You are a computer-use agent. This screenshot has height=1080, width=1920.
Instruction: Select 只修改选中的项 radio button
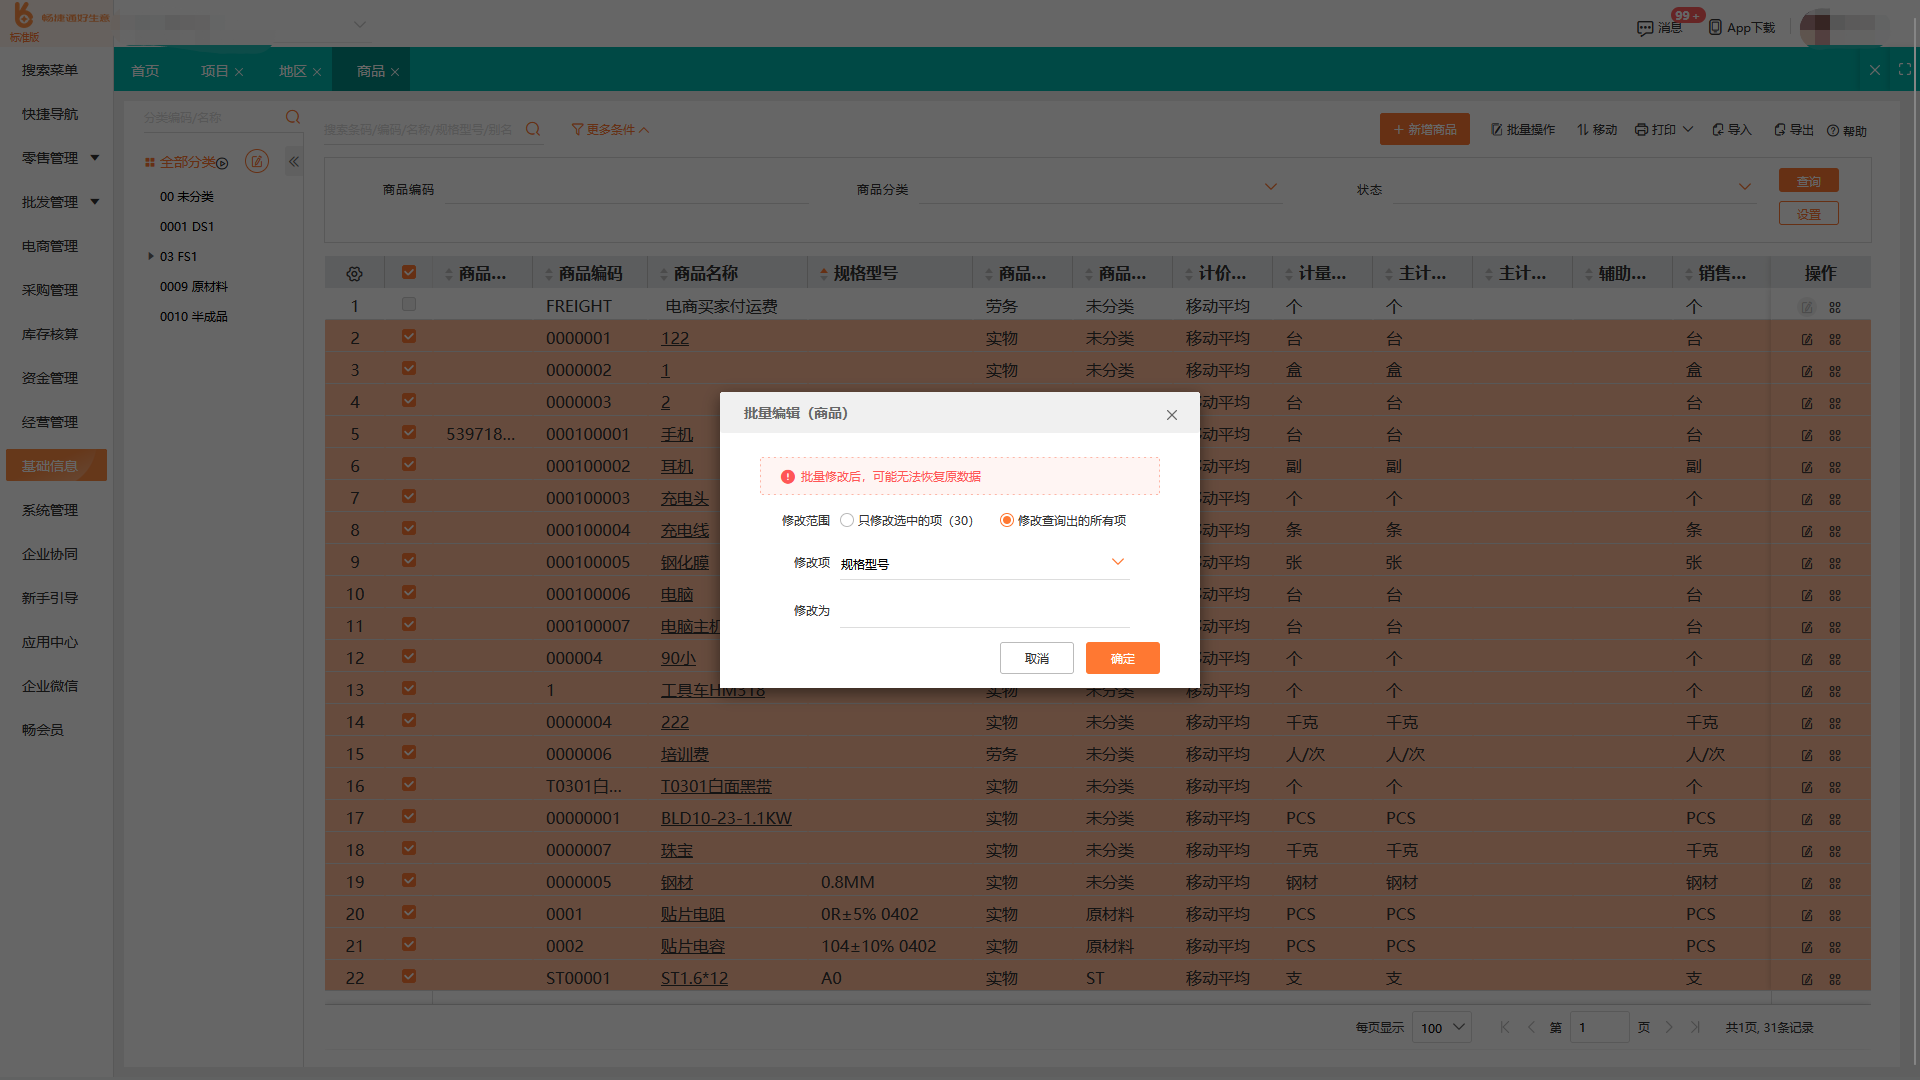[847, 520]
